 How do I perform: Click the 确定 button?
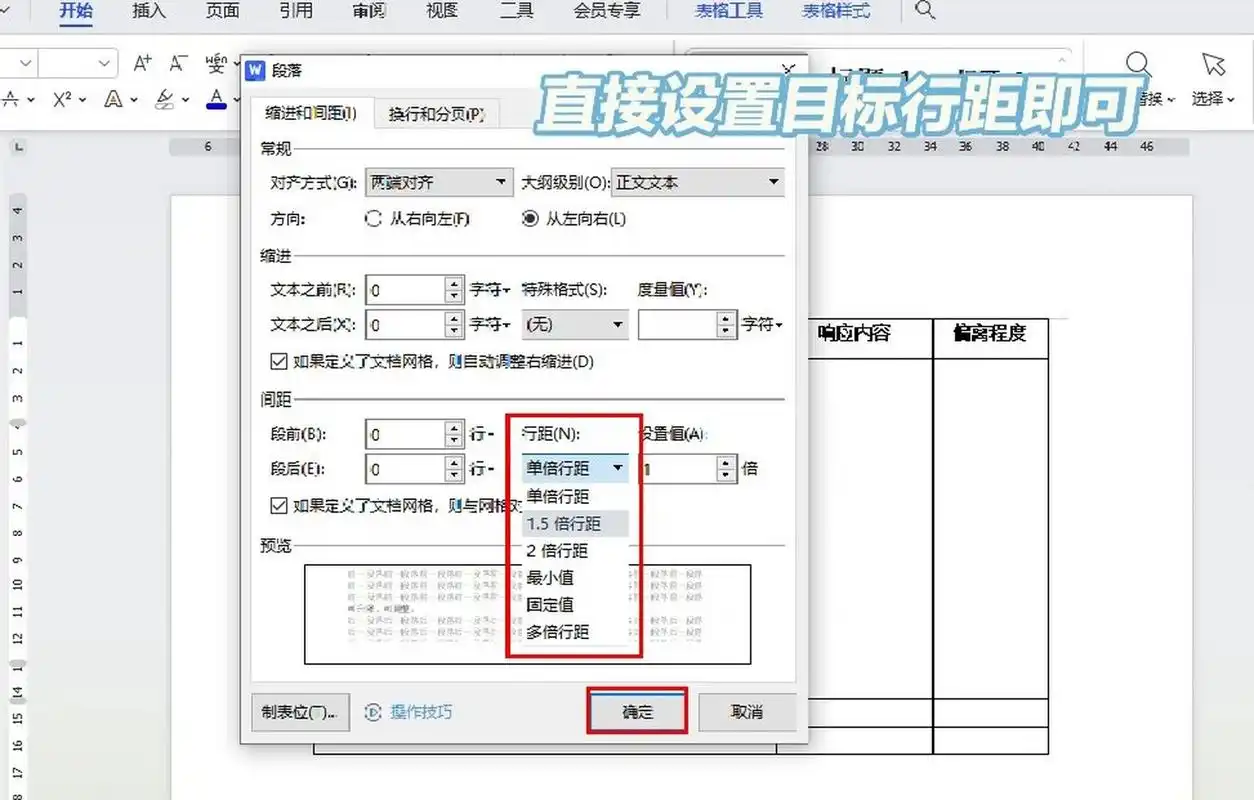pyautogui.click(x=637, y=712)
